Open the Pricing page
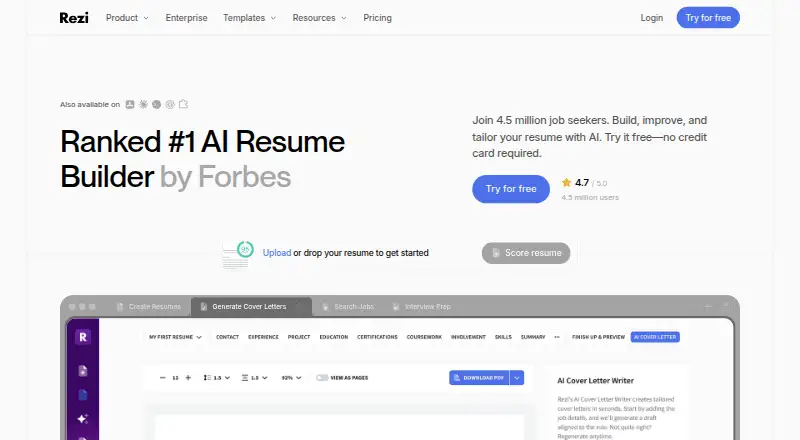This screenshot has height=440, width=800. pyautogui.click(x=378, y=18)
